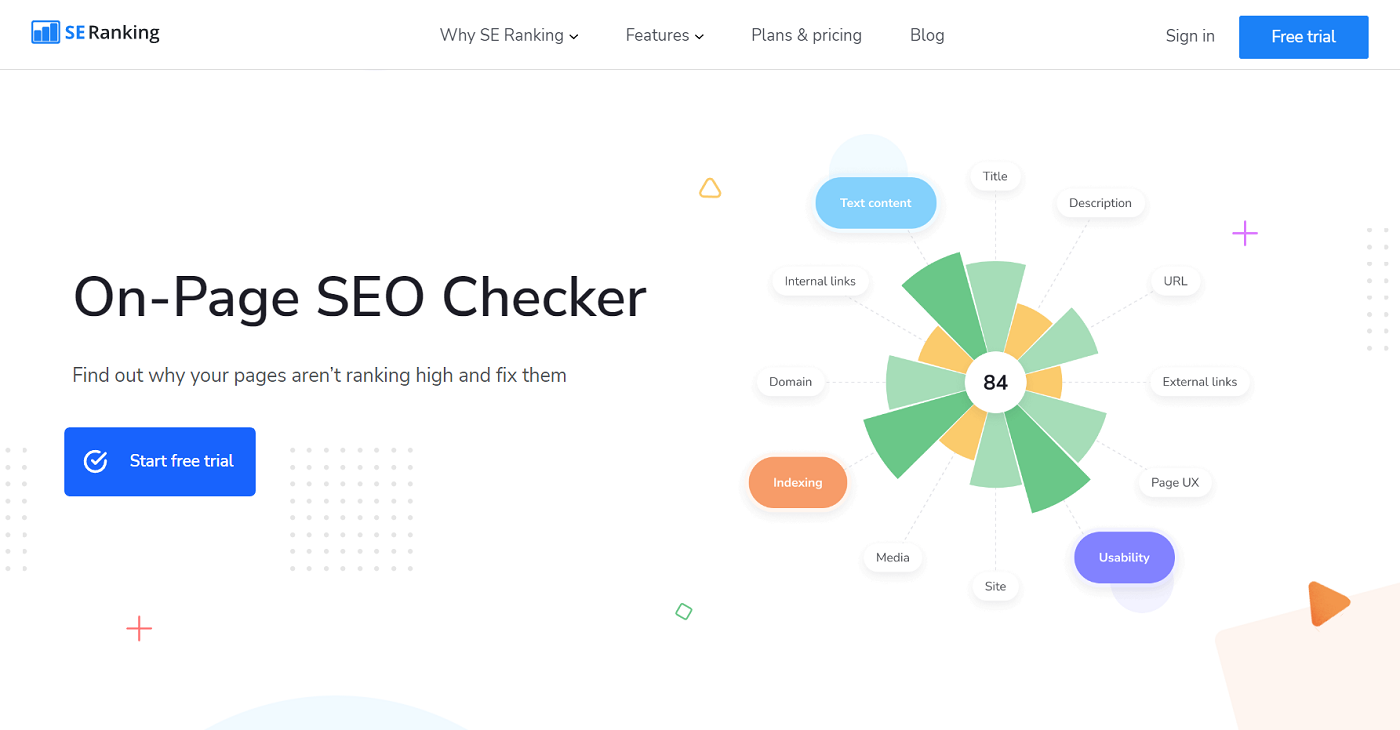Click the Sign in link
The image size is (1400, 730).
(1189, 35)
